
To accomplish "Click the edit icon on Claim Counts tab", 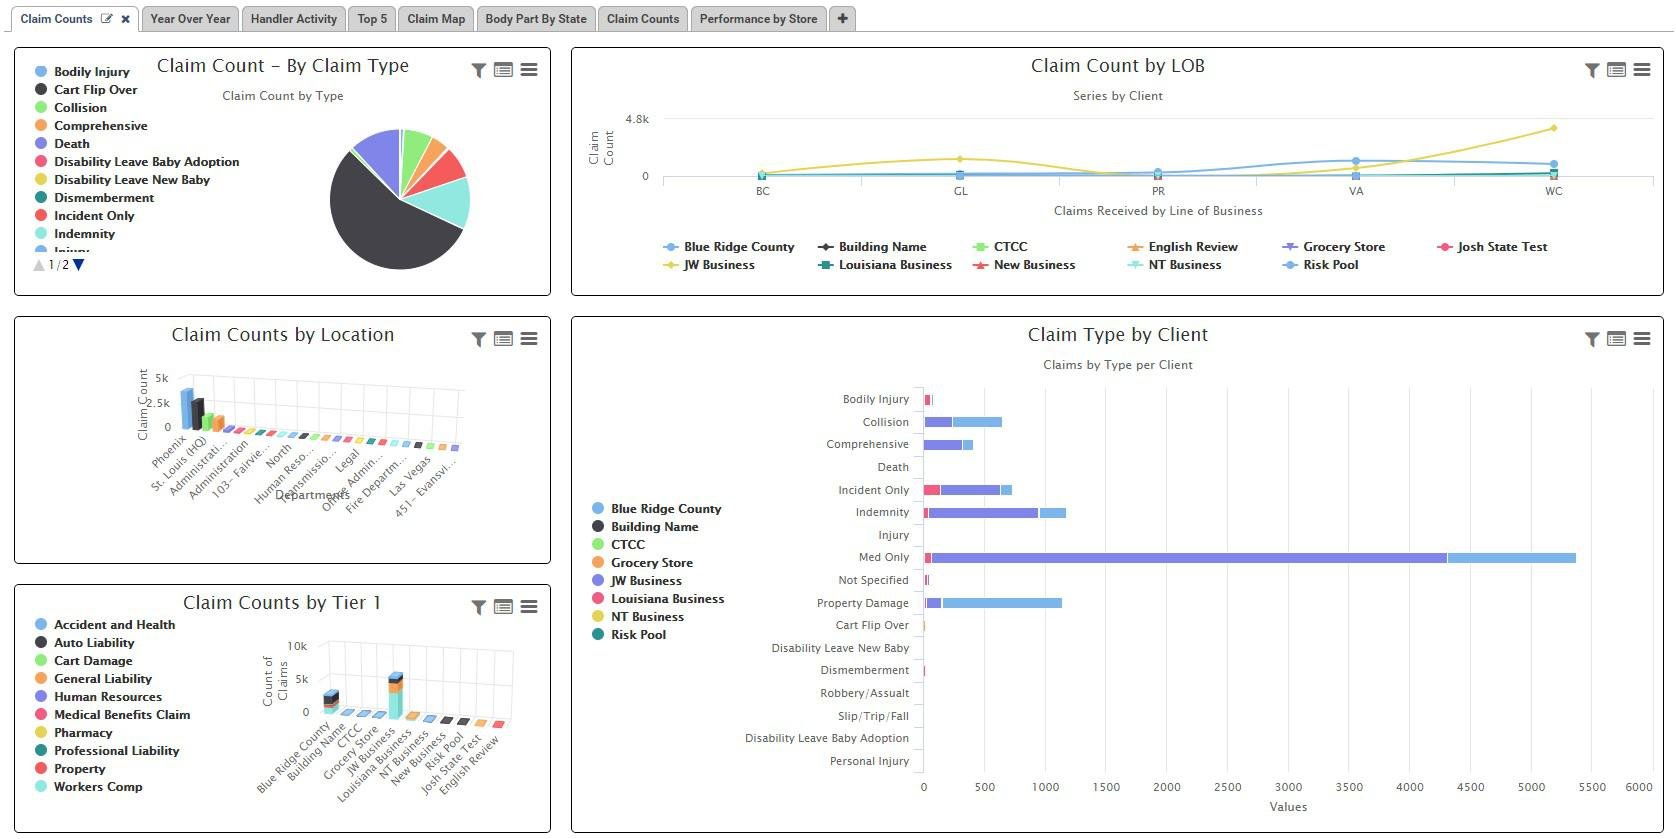I will (x=107, y=19).
